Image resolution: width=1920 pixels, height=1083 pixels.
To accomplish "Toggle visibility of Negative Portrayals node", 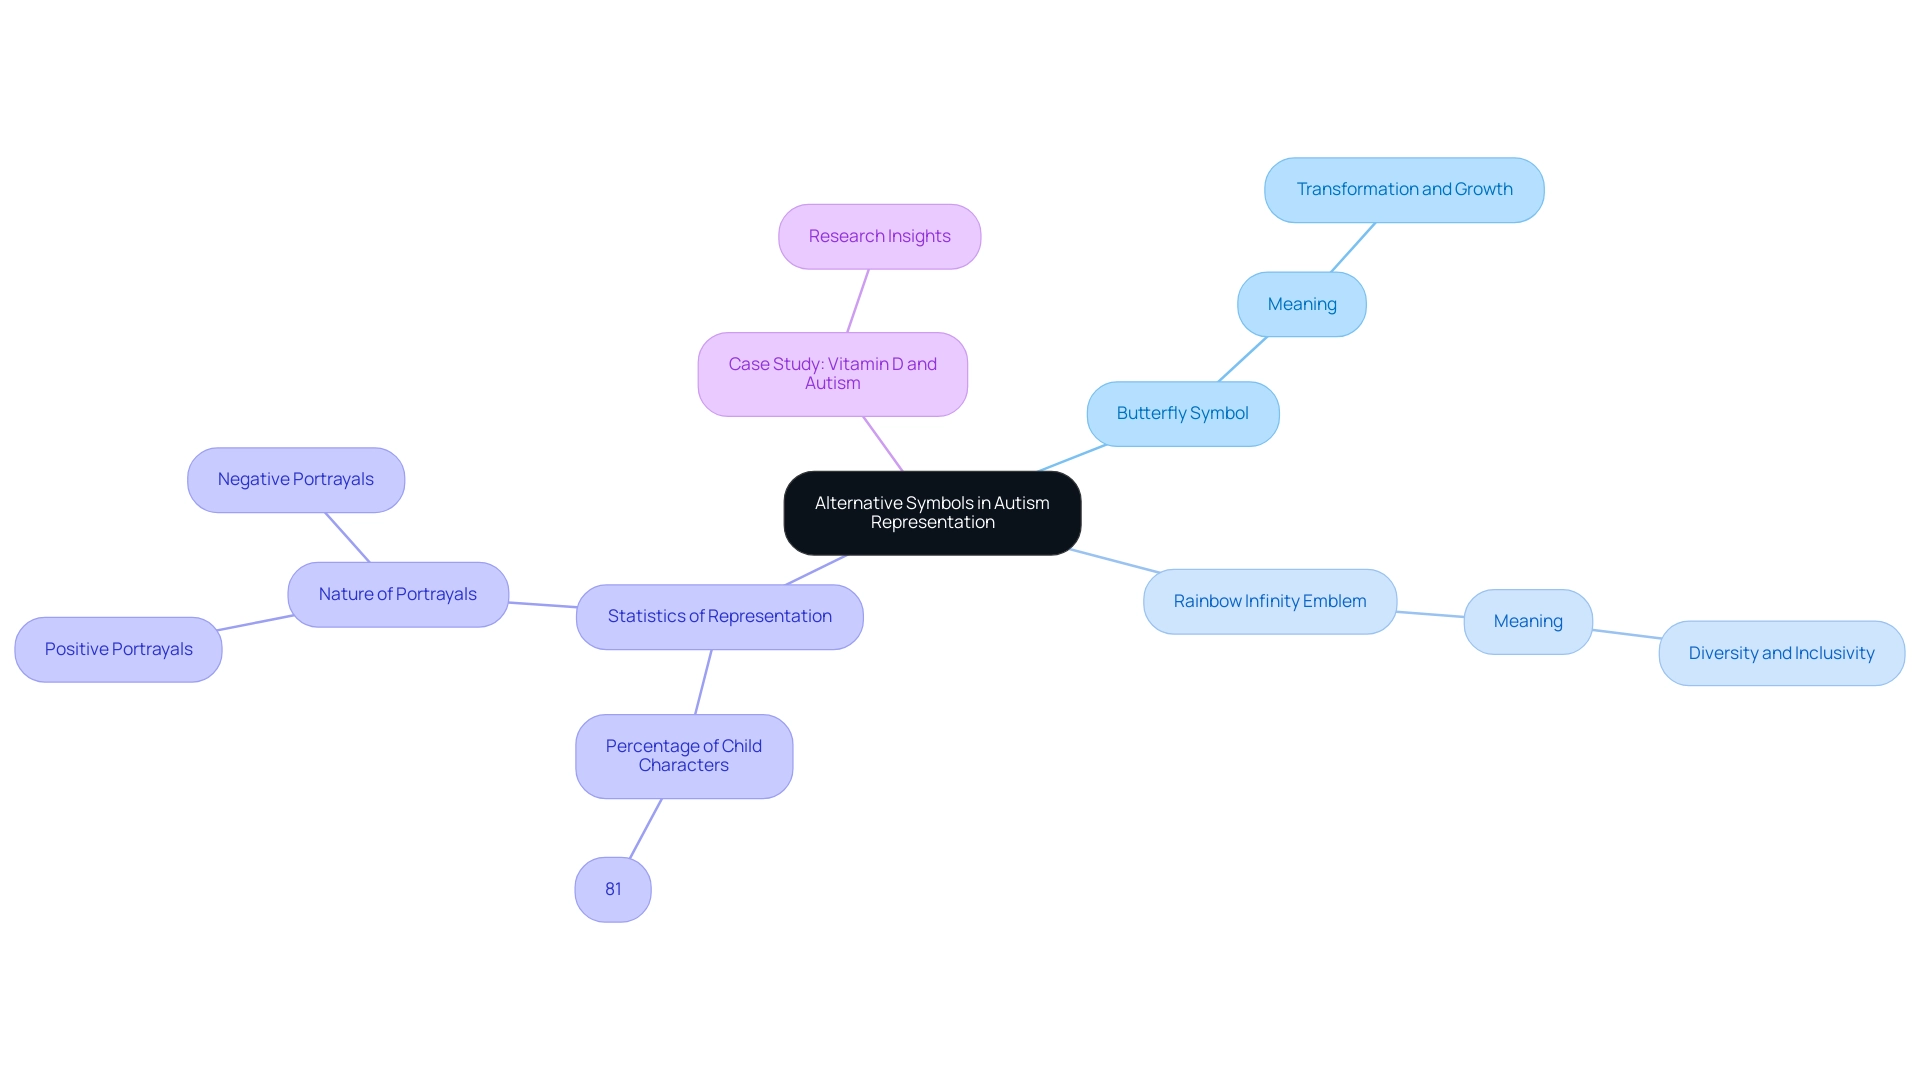I will pos(295,478).
